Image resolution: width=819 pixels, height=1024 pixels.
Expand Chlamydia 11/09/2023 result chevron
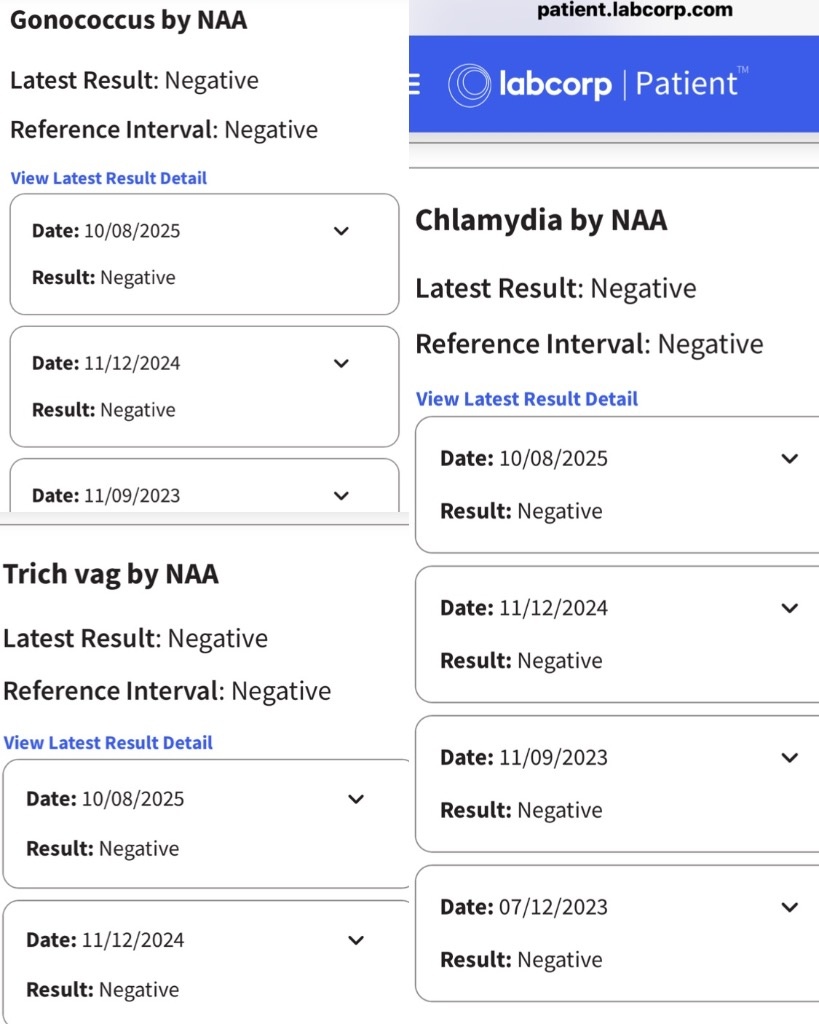[x=790, y=758]
